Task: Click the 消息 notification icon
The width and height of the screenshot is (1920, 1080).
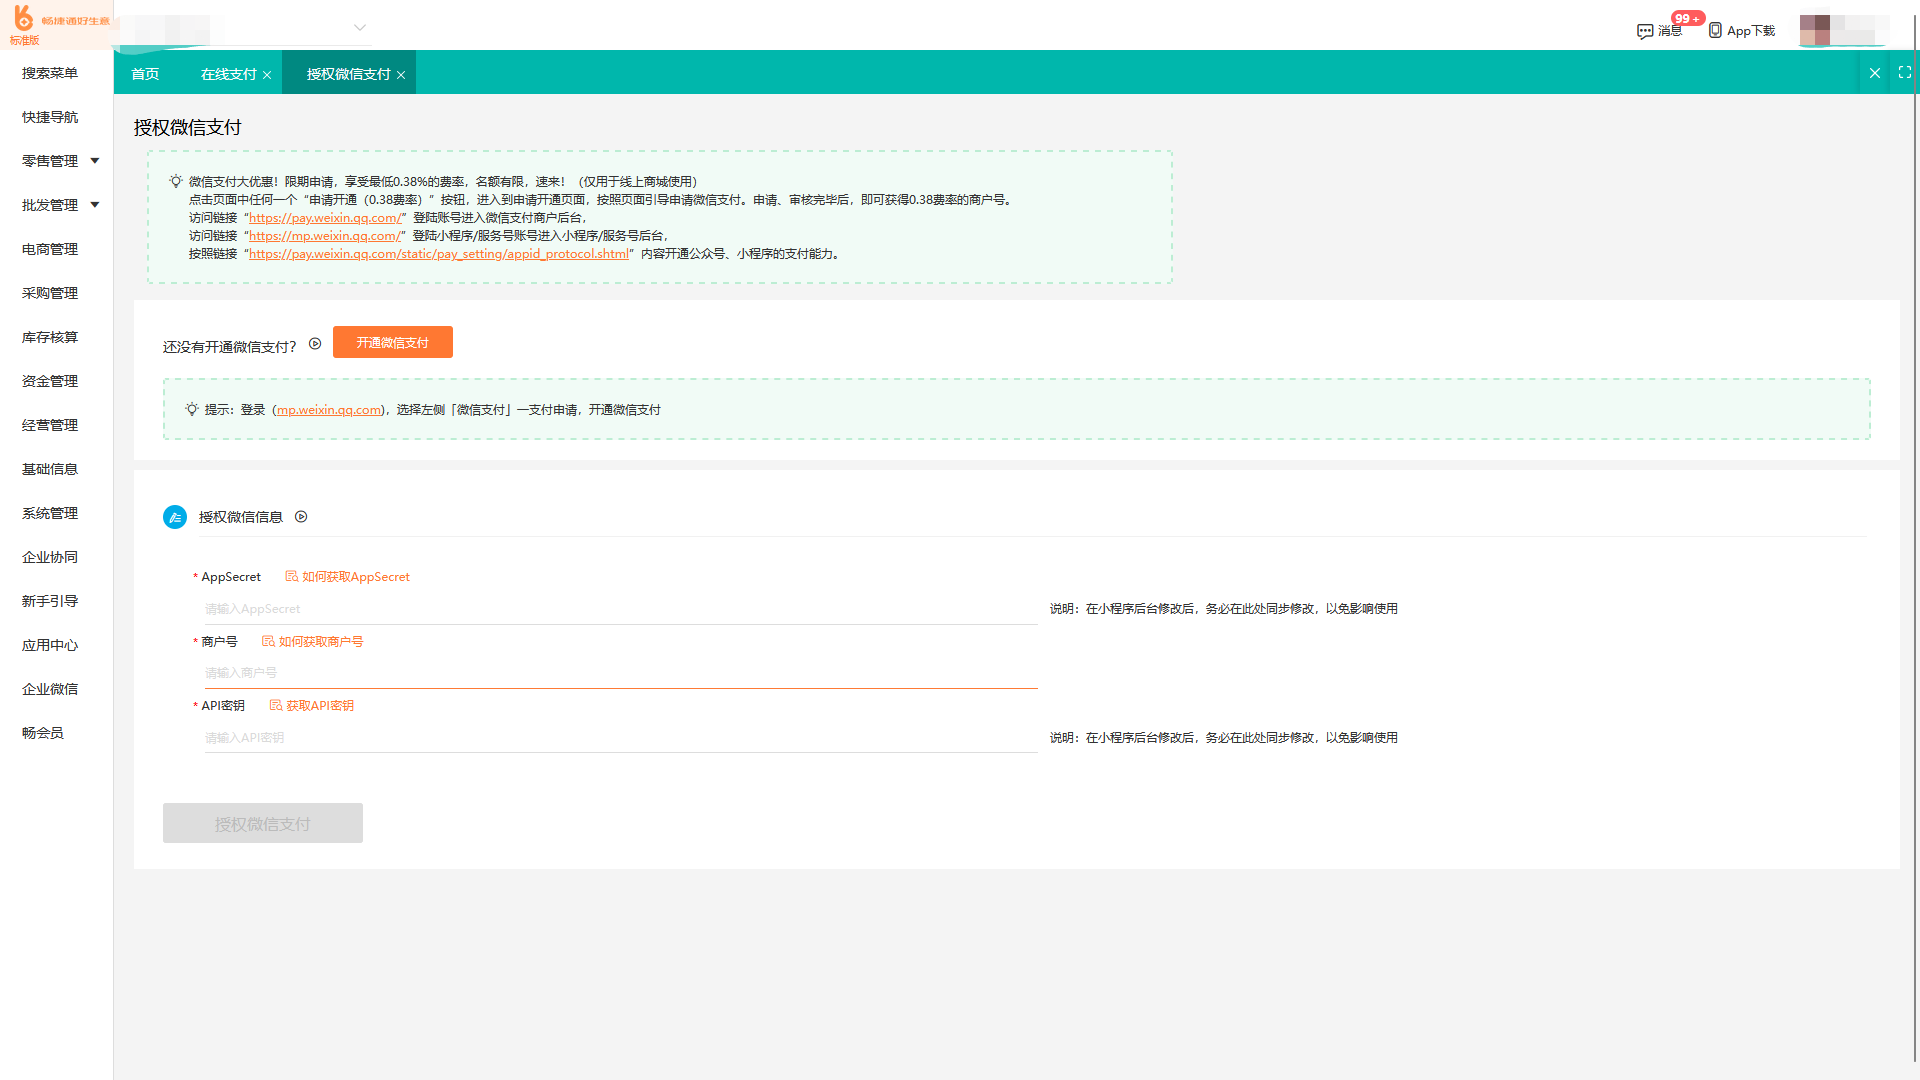Action: pyautogui.click(x=1658, y=29)
